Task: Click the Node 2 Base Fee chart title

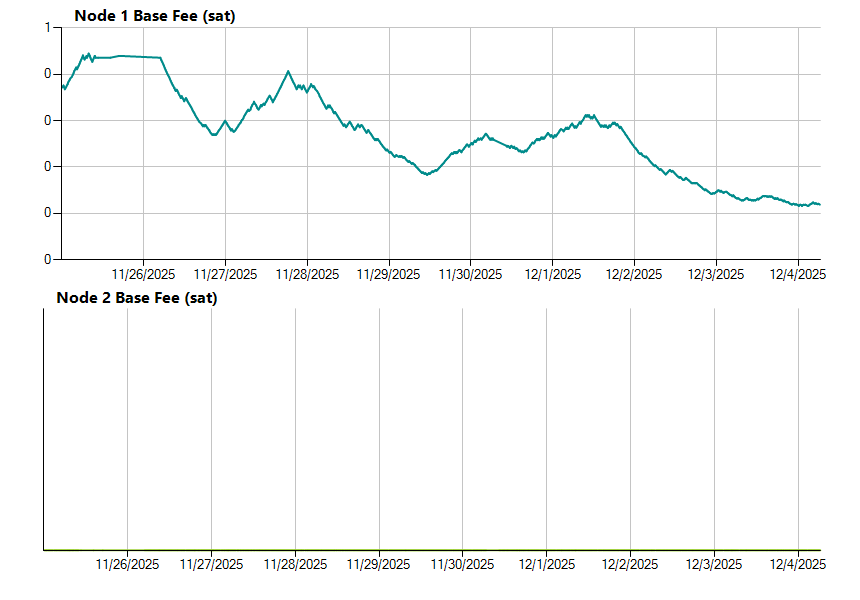Action: click(137, 297)
